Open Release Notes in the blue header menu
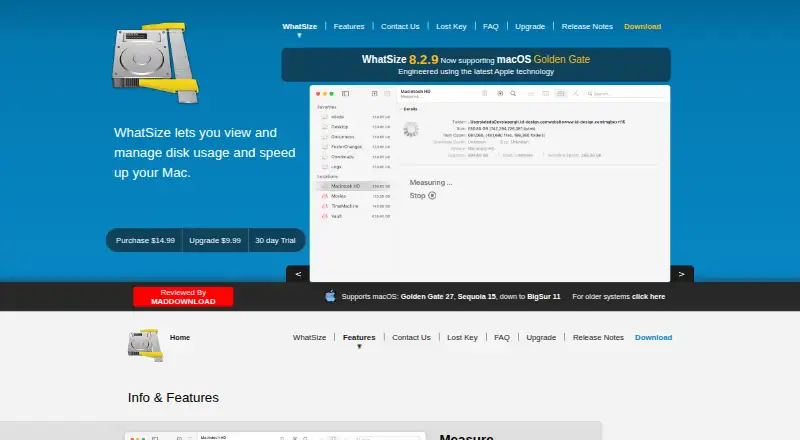Screen dimensions: 800x440 587,27
